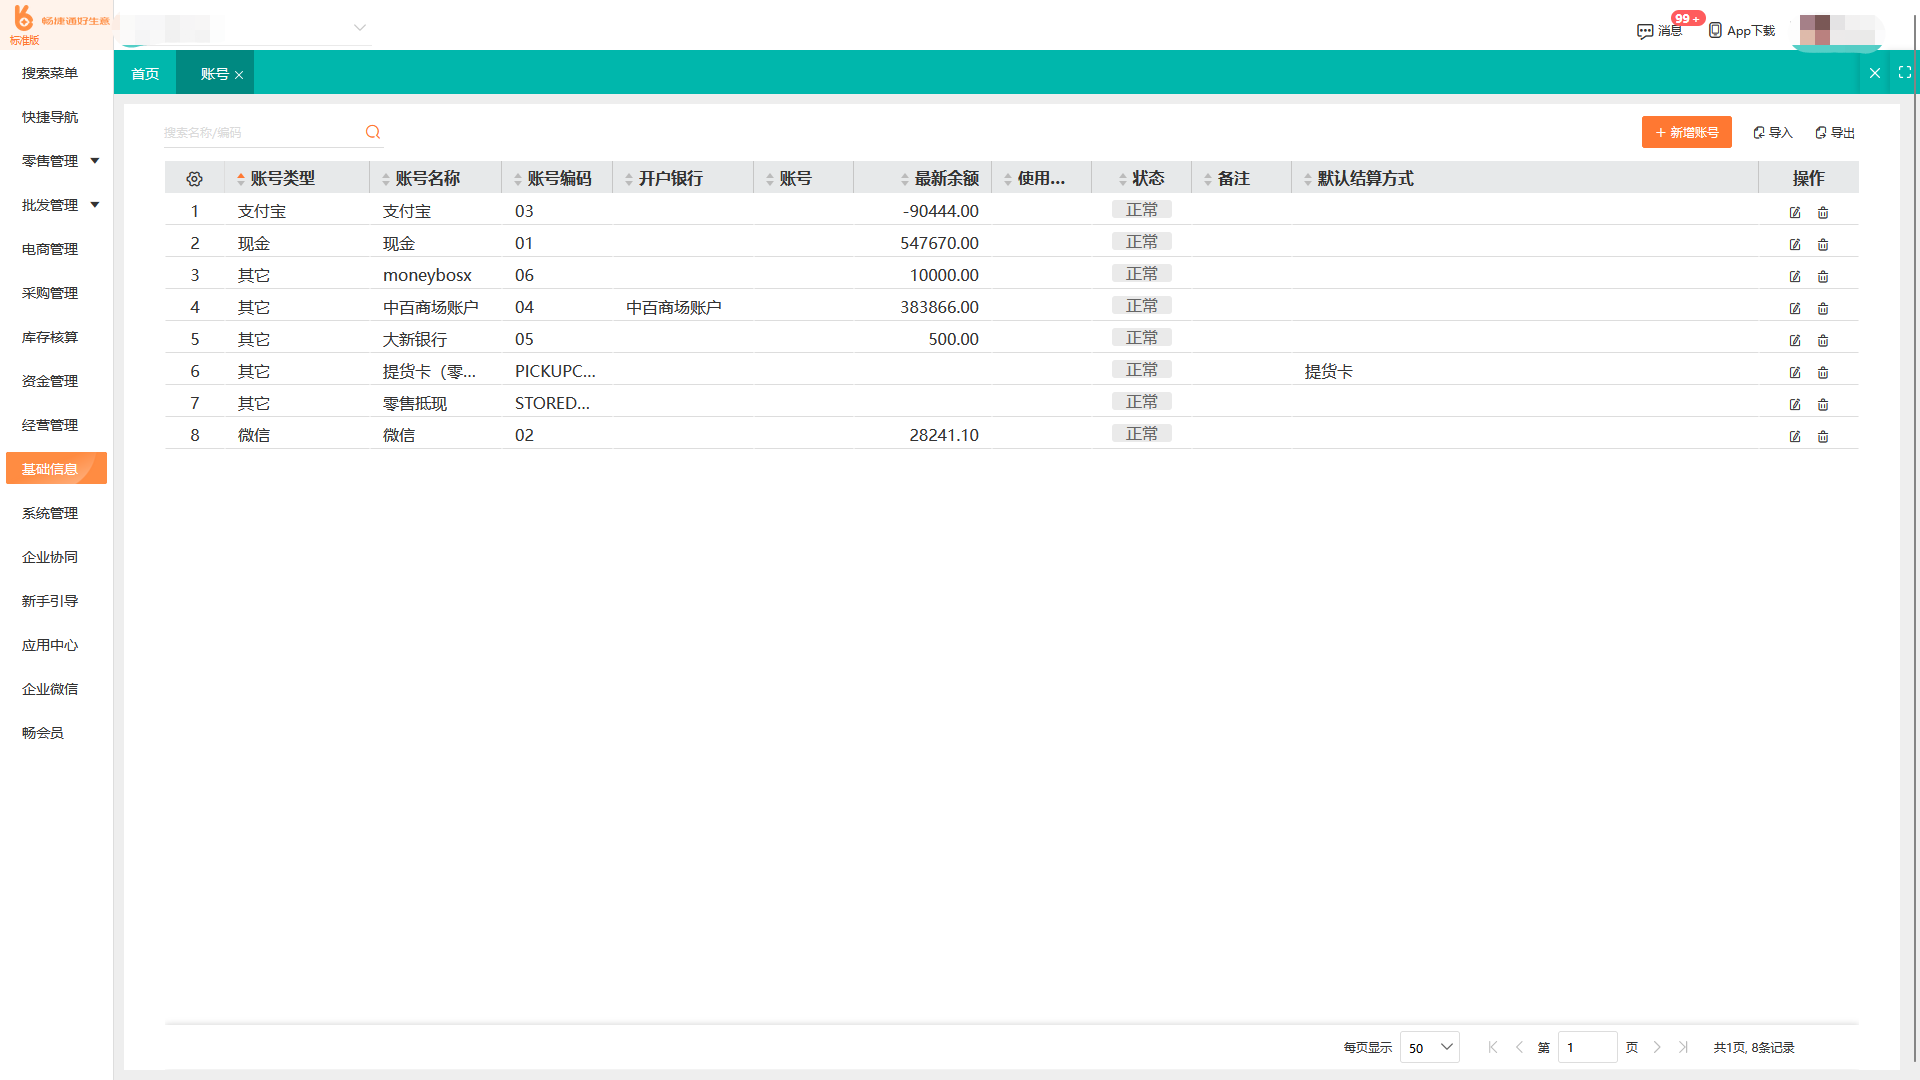Viewport: 1920px width, 1080px height.
Task: Select the 首页 tab
Action: pos(145,73)
